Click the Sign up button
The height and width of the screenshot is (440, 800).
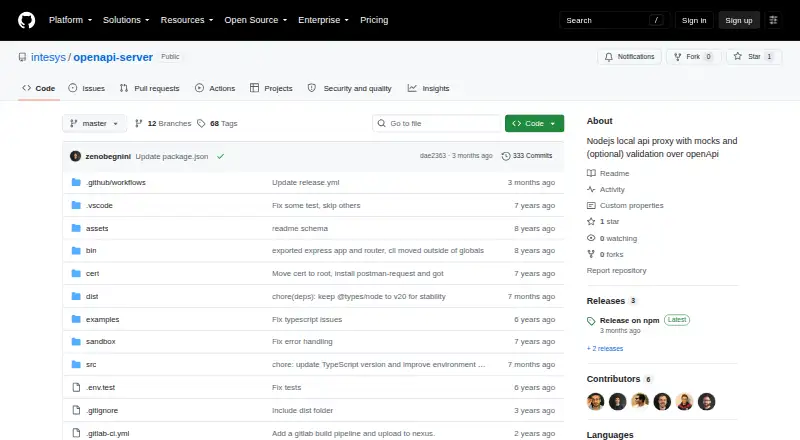[739, 20]
